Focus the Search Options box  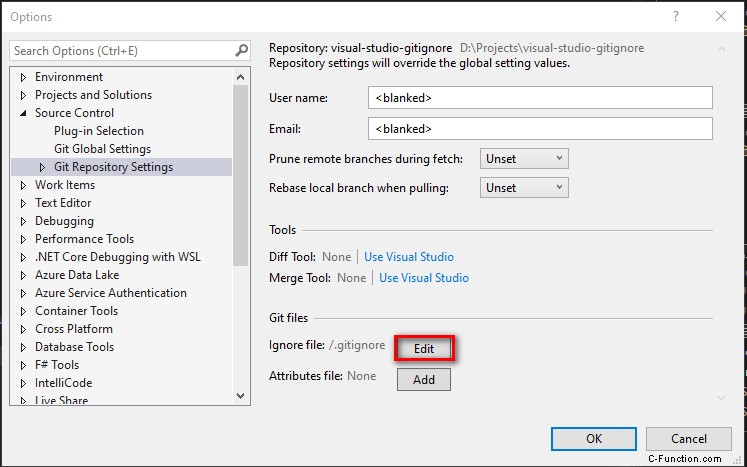pos(120,50)
